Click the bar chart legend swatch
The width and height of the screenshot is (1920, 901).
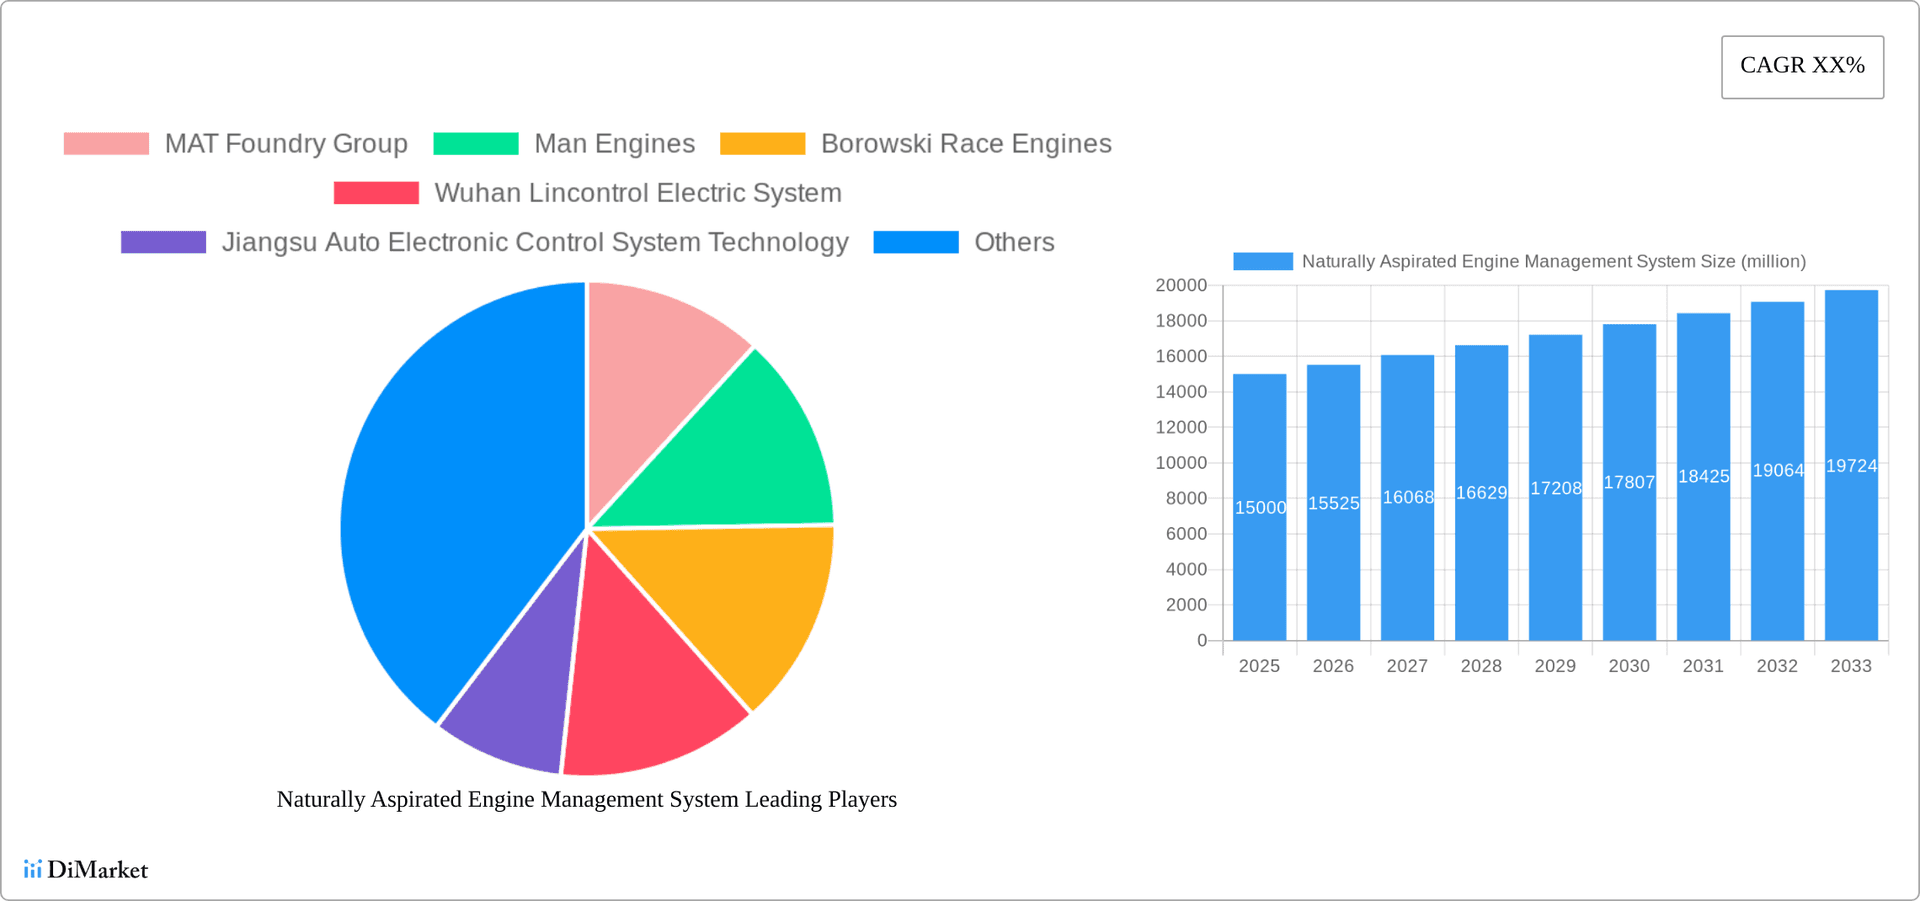click(1262, 261)
